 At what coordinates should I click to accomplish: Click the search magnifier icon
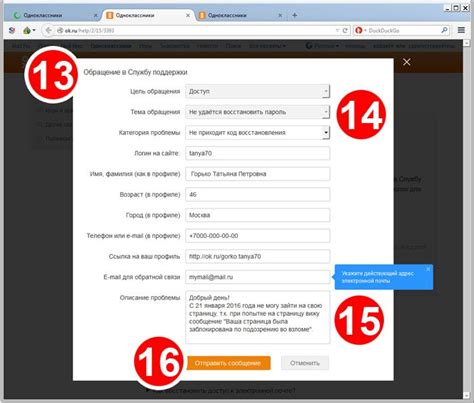point(444,30)
